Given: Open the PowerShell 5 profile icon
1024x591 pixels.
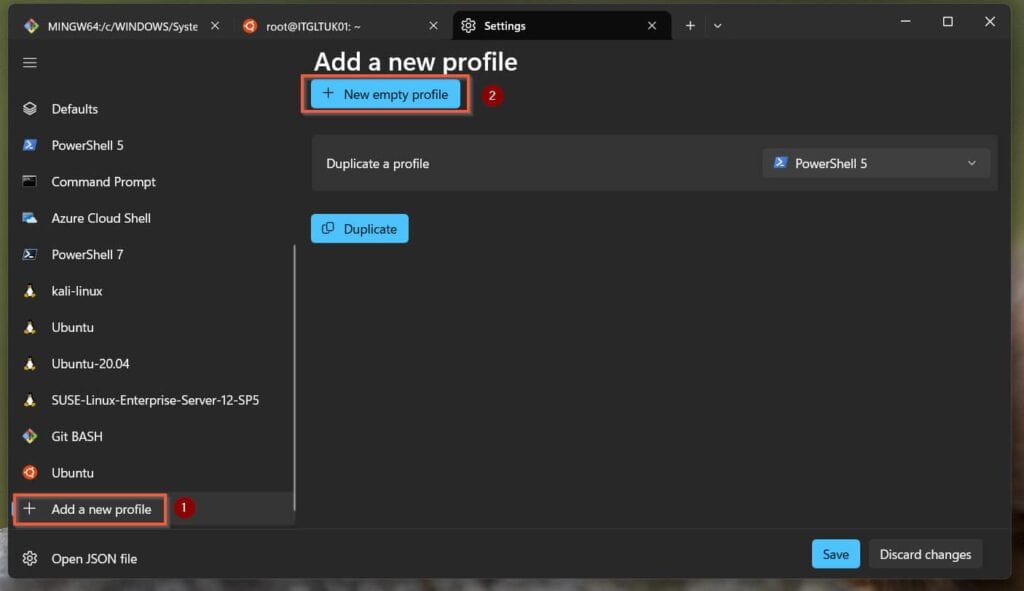Looking at the screenshot, I should coord(30,145).
